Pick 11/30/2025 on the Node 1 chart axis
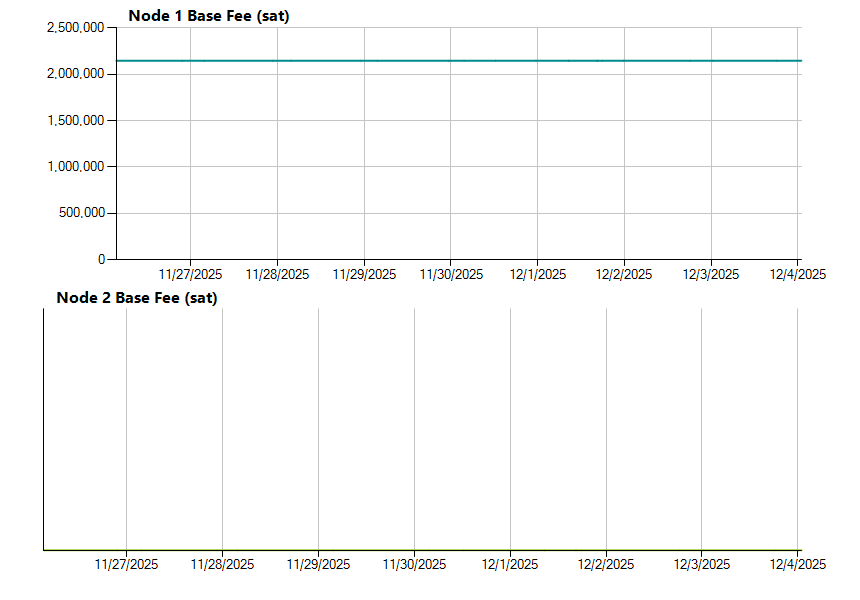Image resolution: width=860 pixels, height=600 pixels. [451, 274]
